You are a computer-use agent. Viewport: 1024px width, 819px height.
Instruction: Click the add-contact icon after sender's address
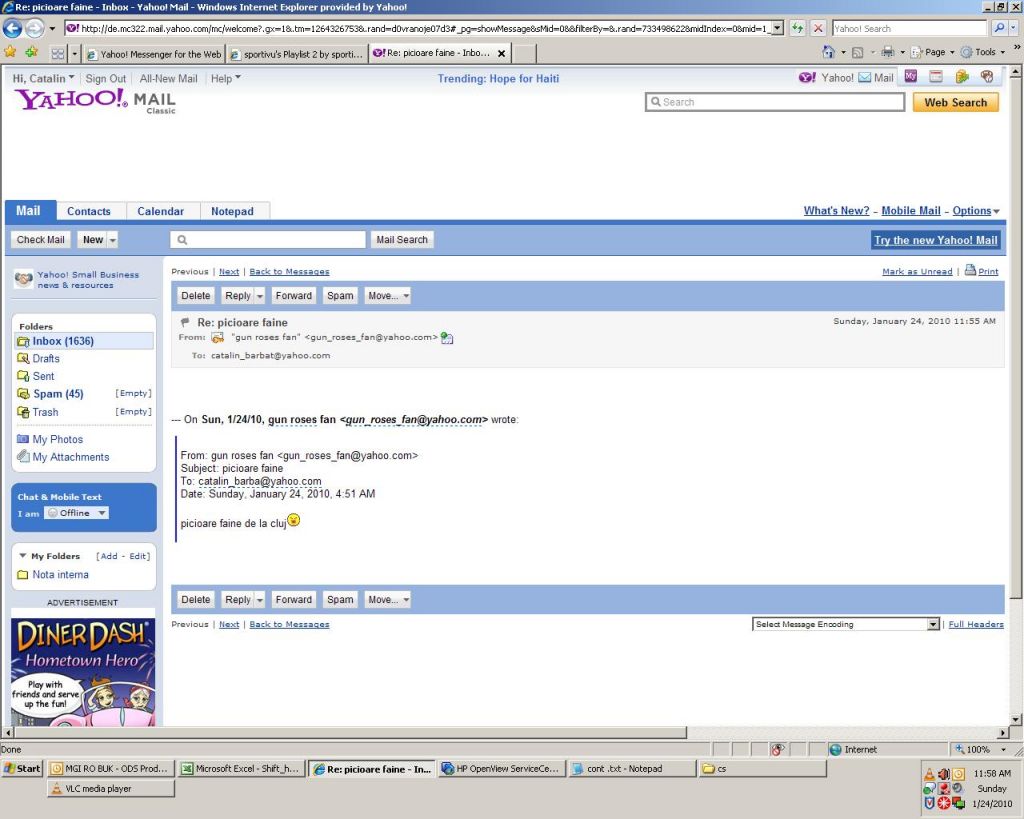coord(447,338)
